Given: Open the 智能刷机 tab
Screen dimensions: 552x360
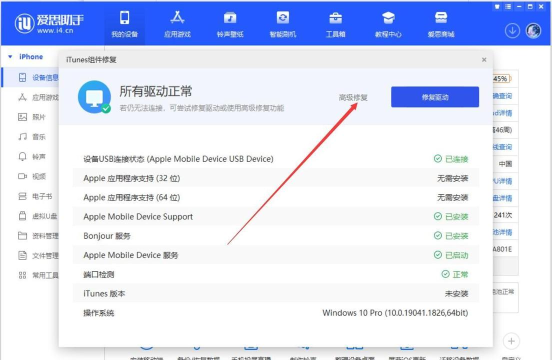Looking at the screenshot, I should coord(283,24).
